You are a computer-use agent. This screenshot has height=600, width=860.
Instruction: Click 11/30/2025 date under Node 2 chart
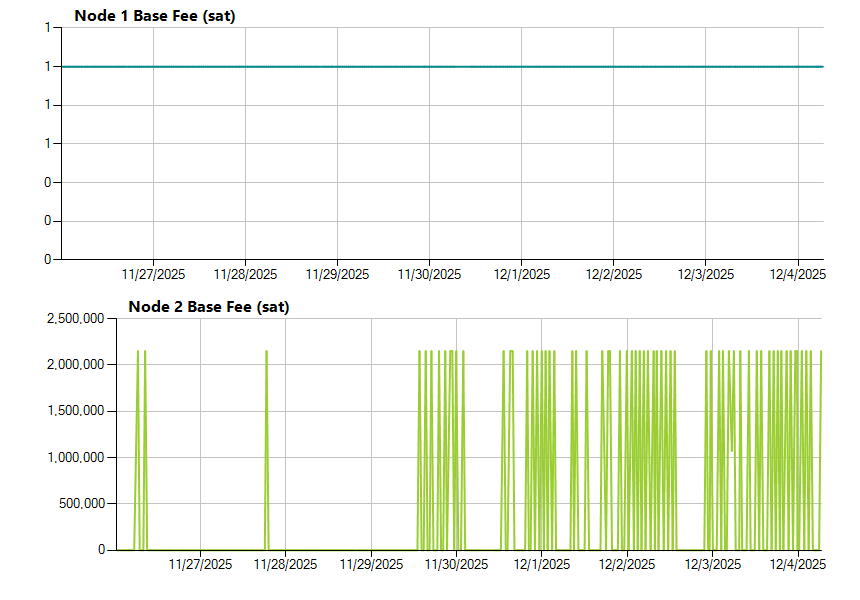point(457,565)
